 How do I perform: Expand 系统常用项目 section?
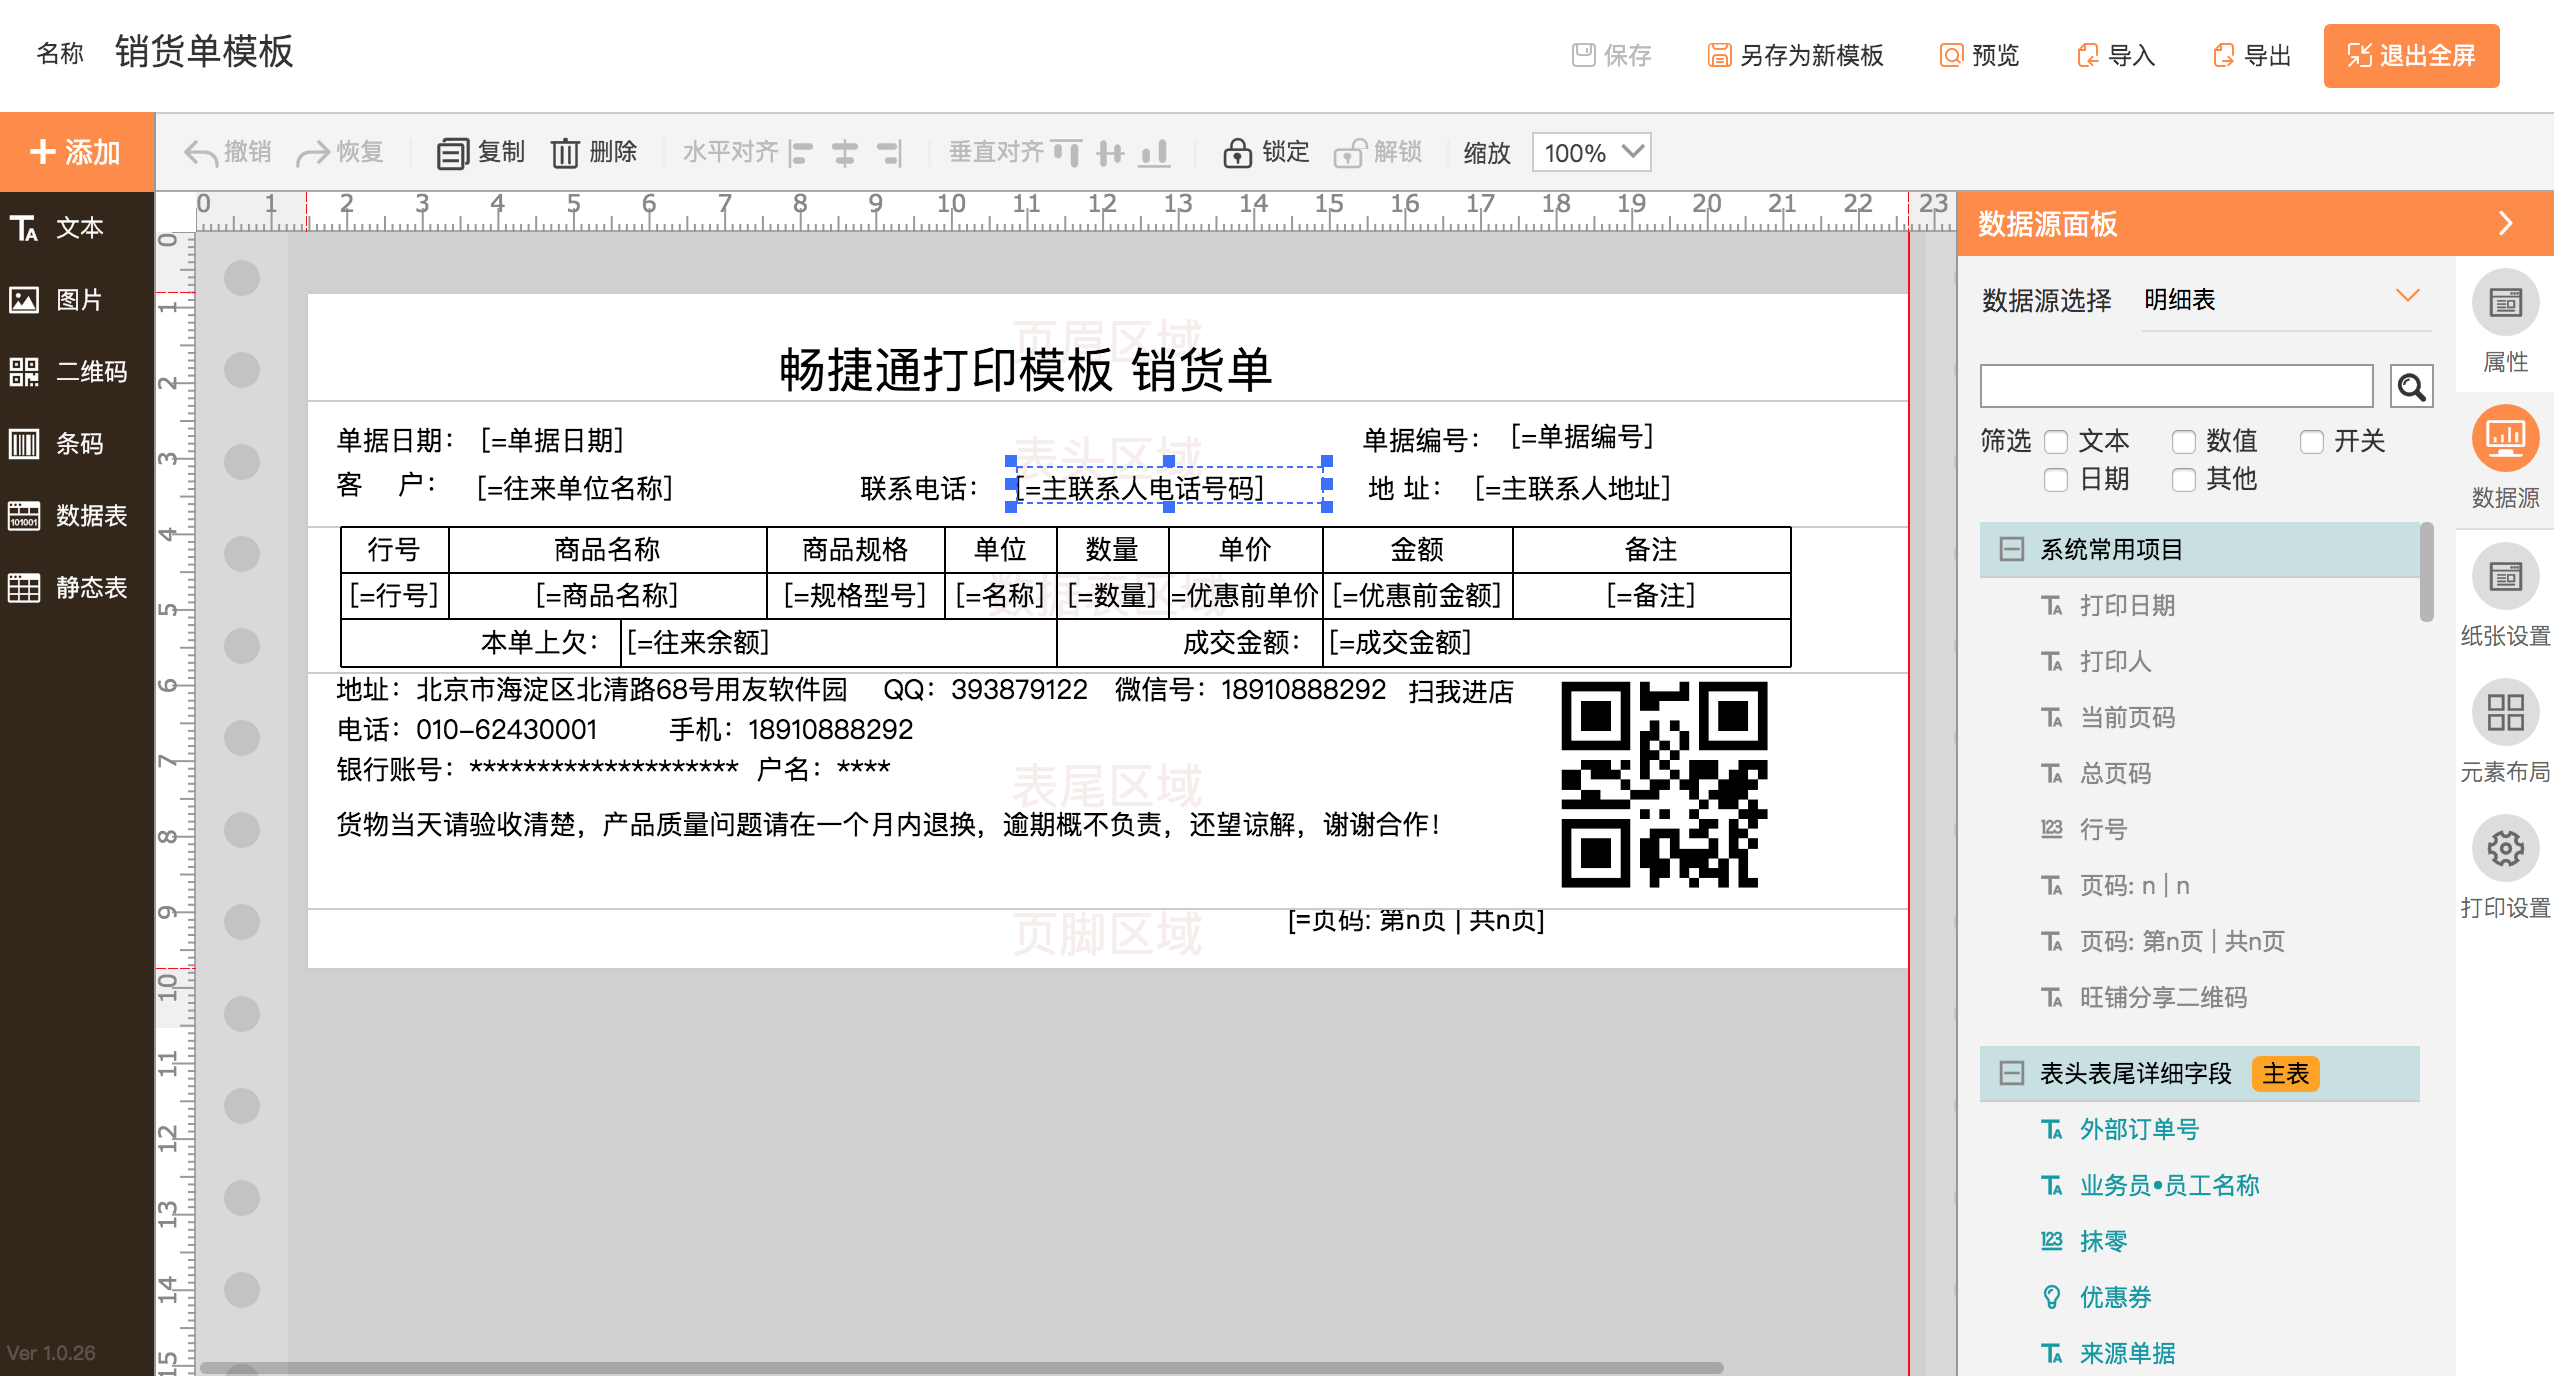(x=2014, y=551)
